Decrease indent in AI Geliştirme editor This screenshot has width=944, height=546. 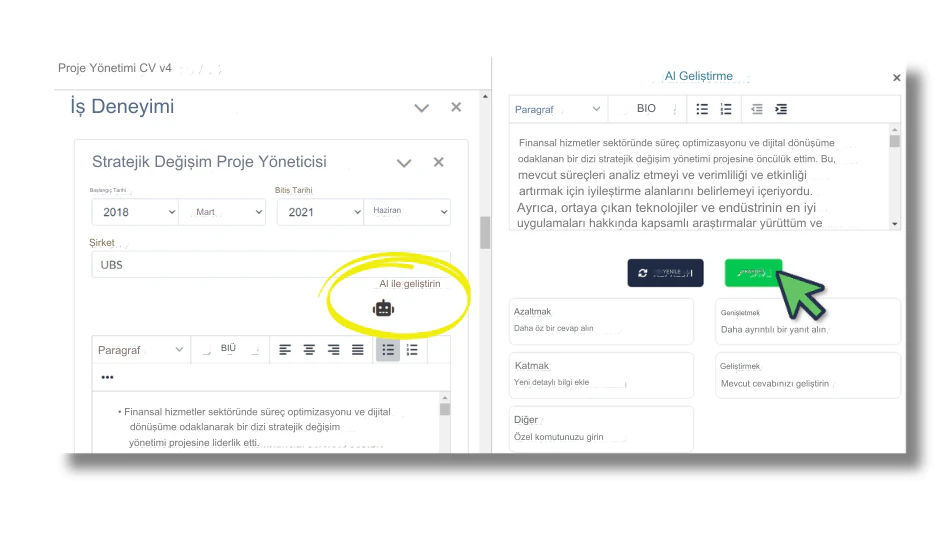757,109
